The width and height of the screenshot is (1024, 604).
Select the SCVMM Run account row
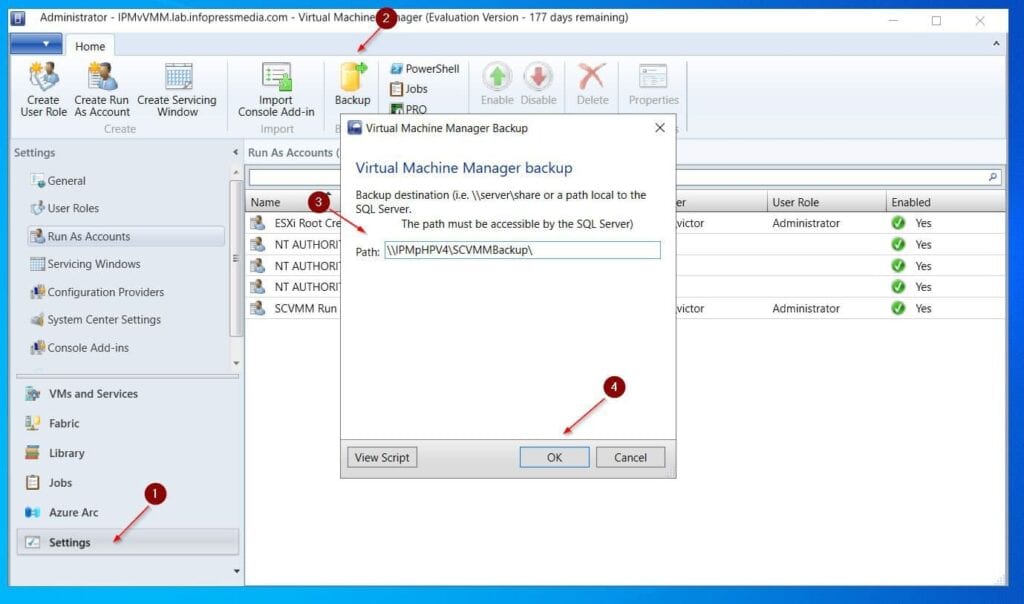[x=625, y=308]
